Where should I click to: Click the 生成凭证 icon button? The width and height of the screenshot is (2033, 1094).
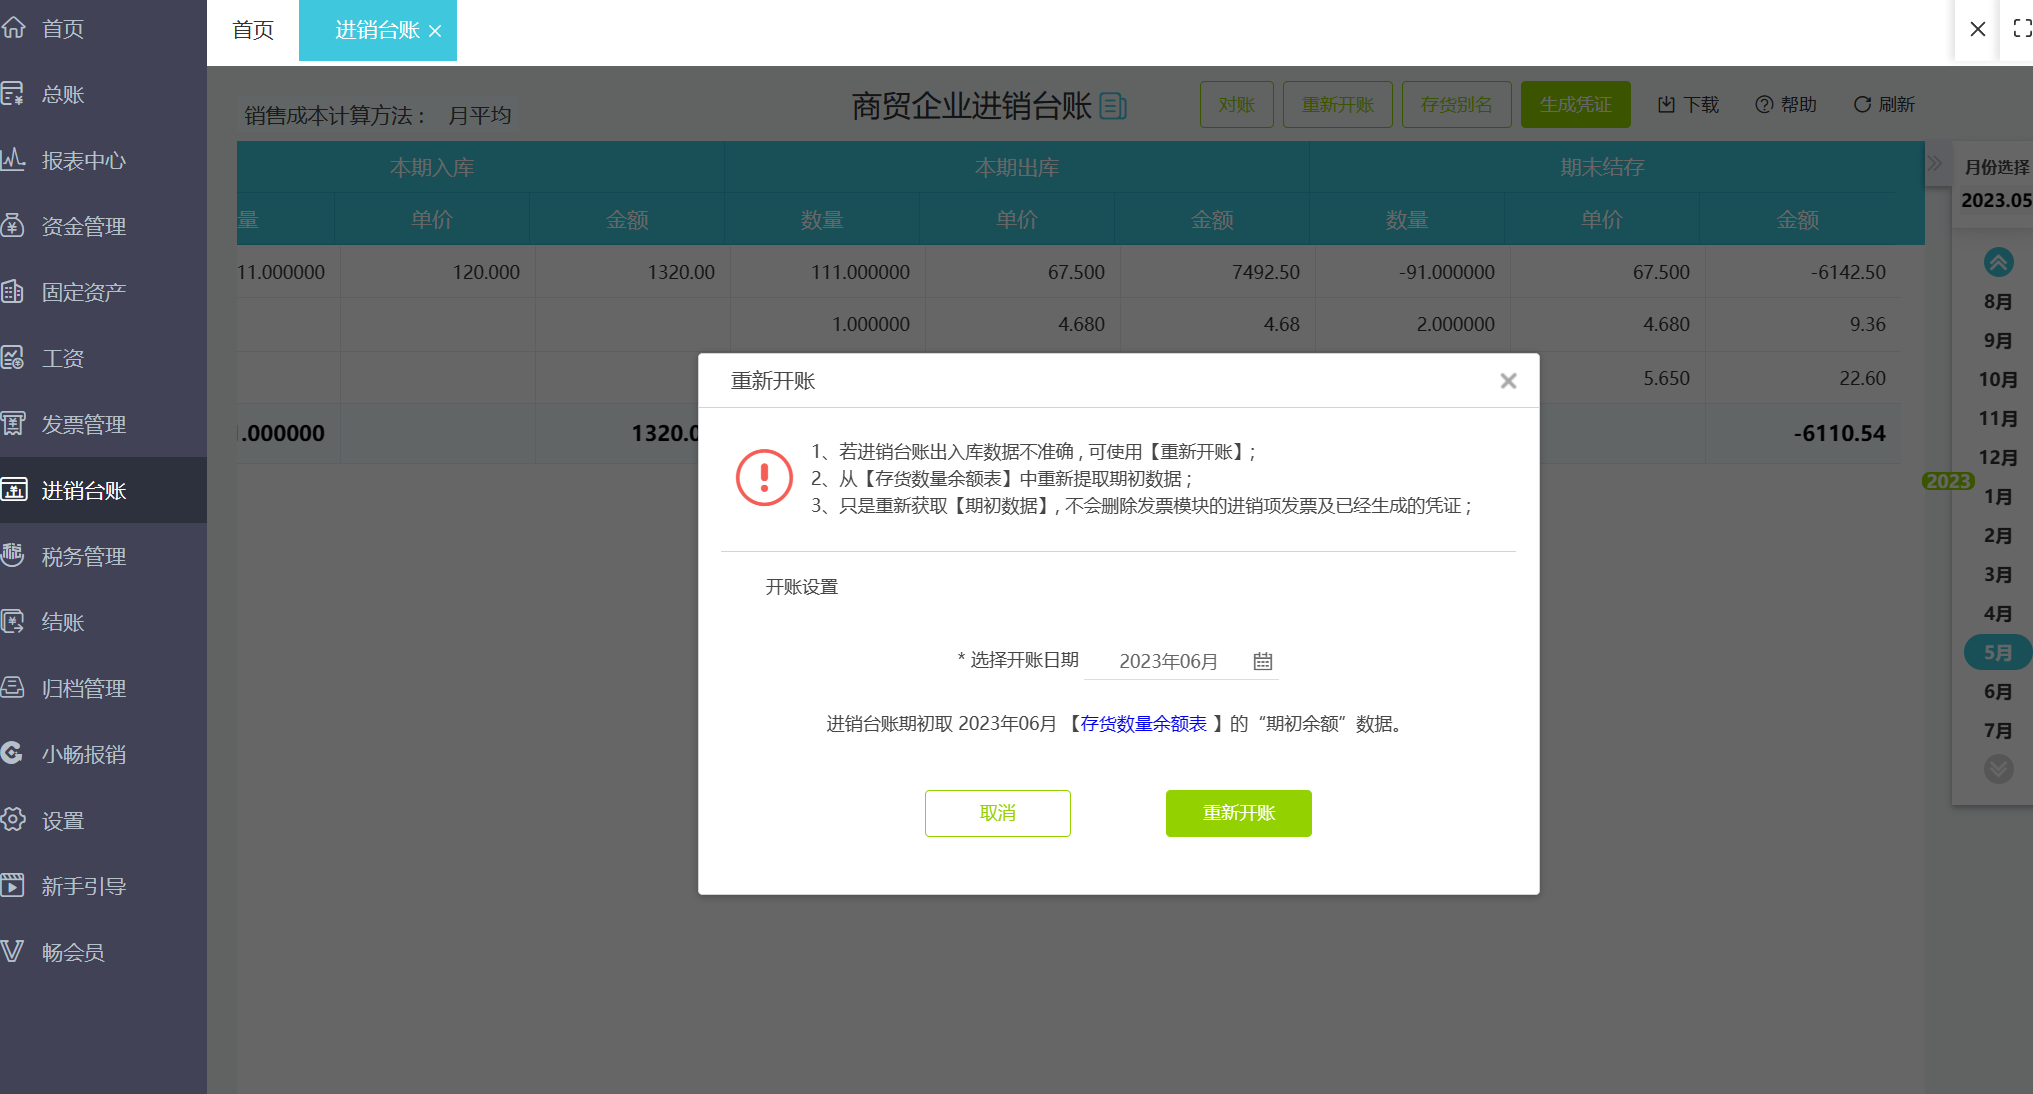pyautogui.click(x=1576, y=104)
